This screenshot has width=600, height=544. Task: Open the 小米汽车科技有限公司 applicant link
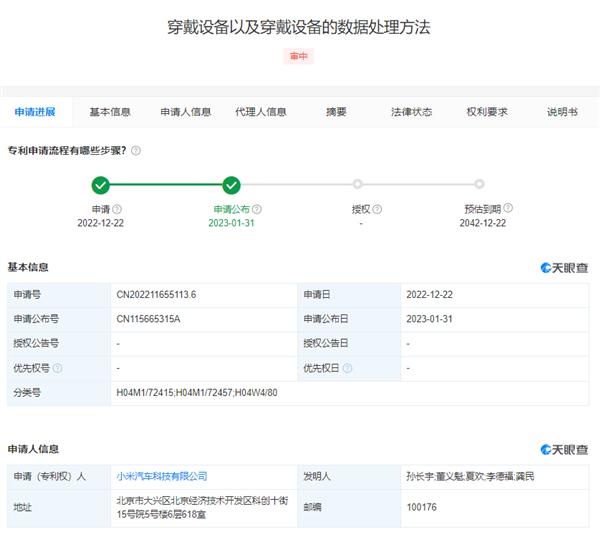tap(162, 477)
